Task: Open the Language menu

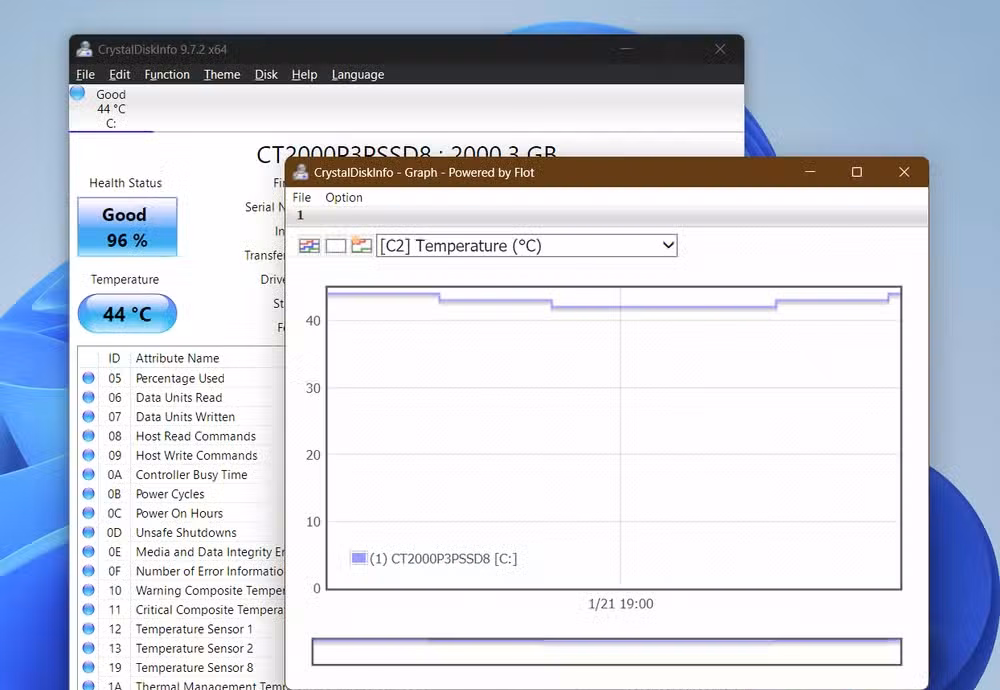Action: [358, 75]
